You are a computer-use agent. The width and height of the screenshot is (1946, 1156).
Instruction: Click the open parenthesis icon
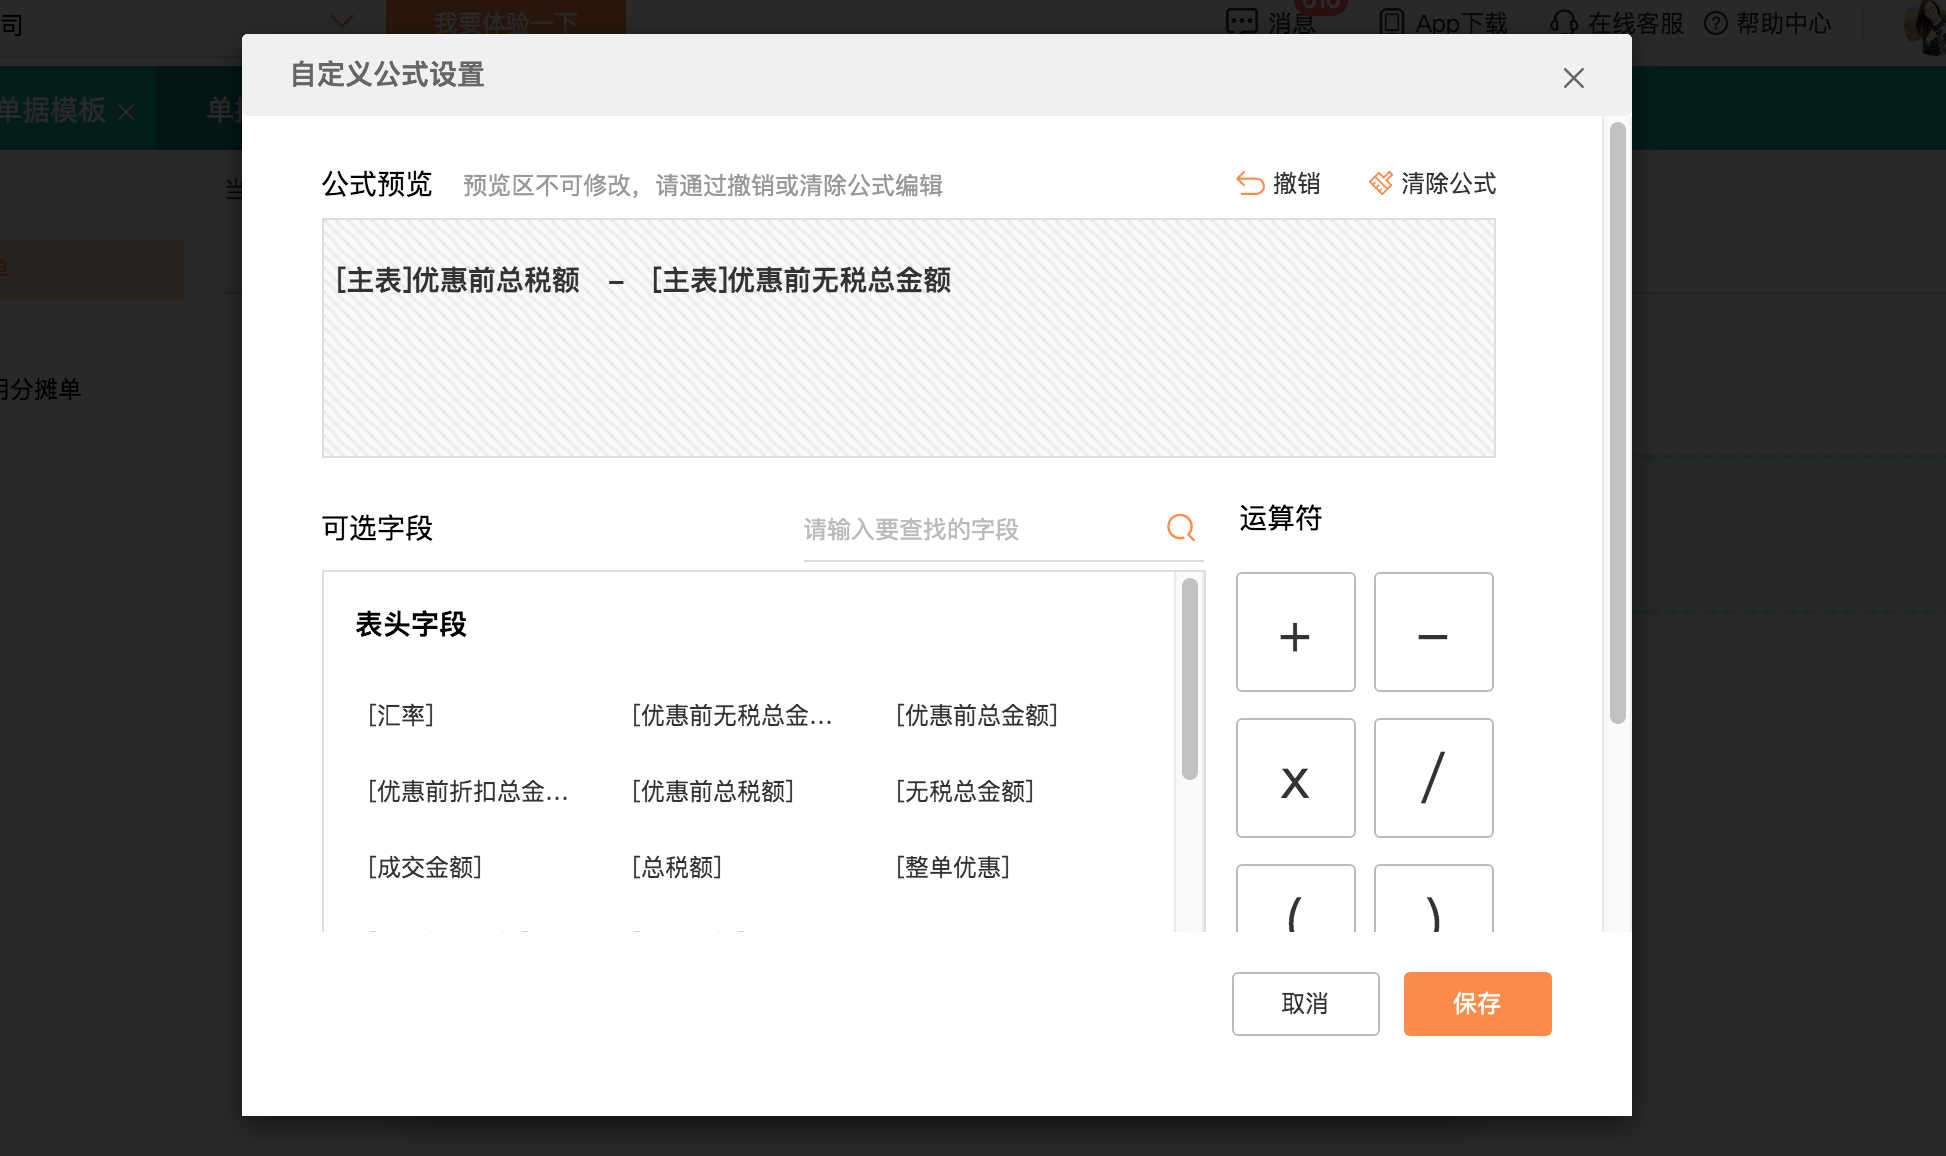coord(1292,908)
